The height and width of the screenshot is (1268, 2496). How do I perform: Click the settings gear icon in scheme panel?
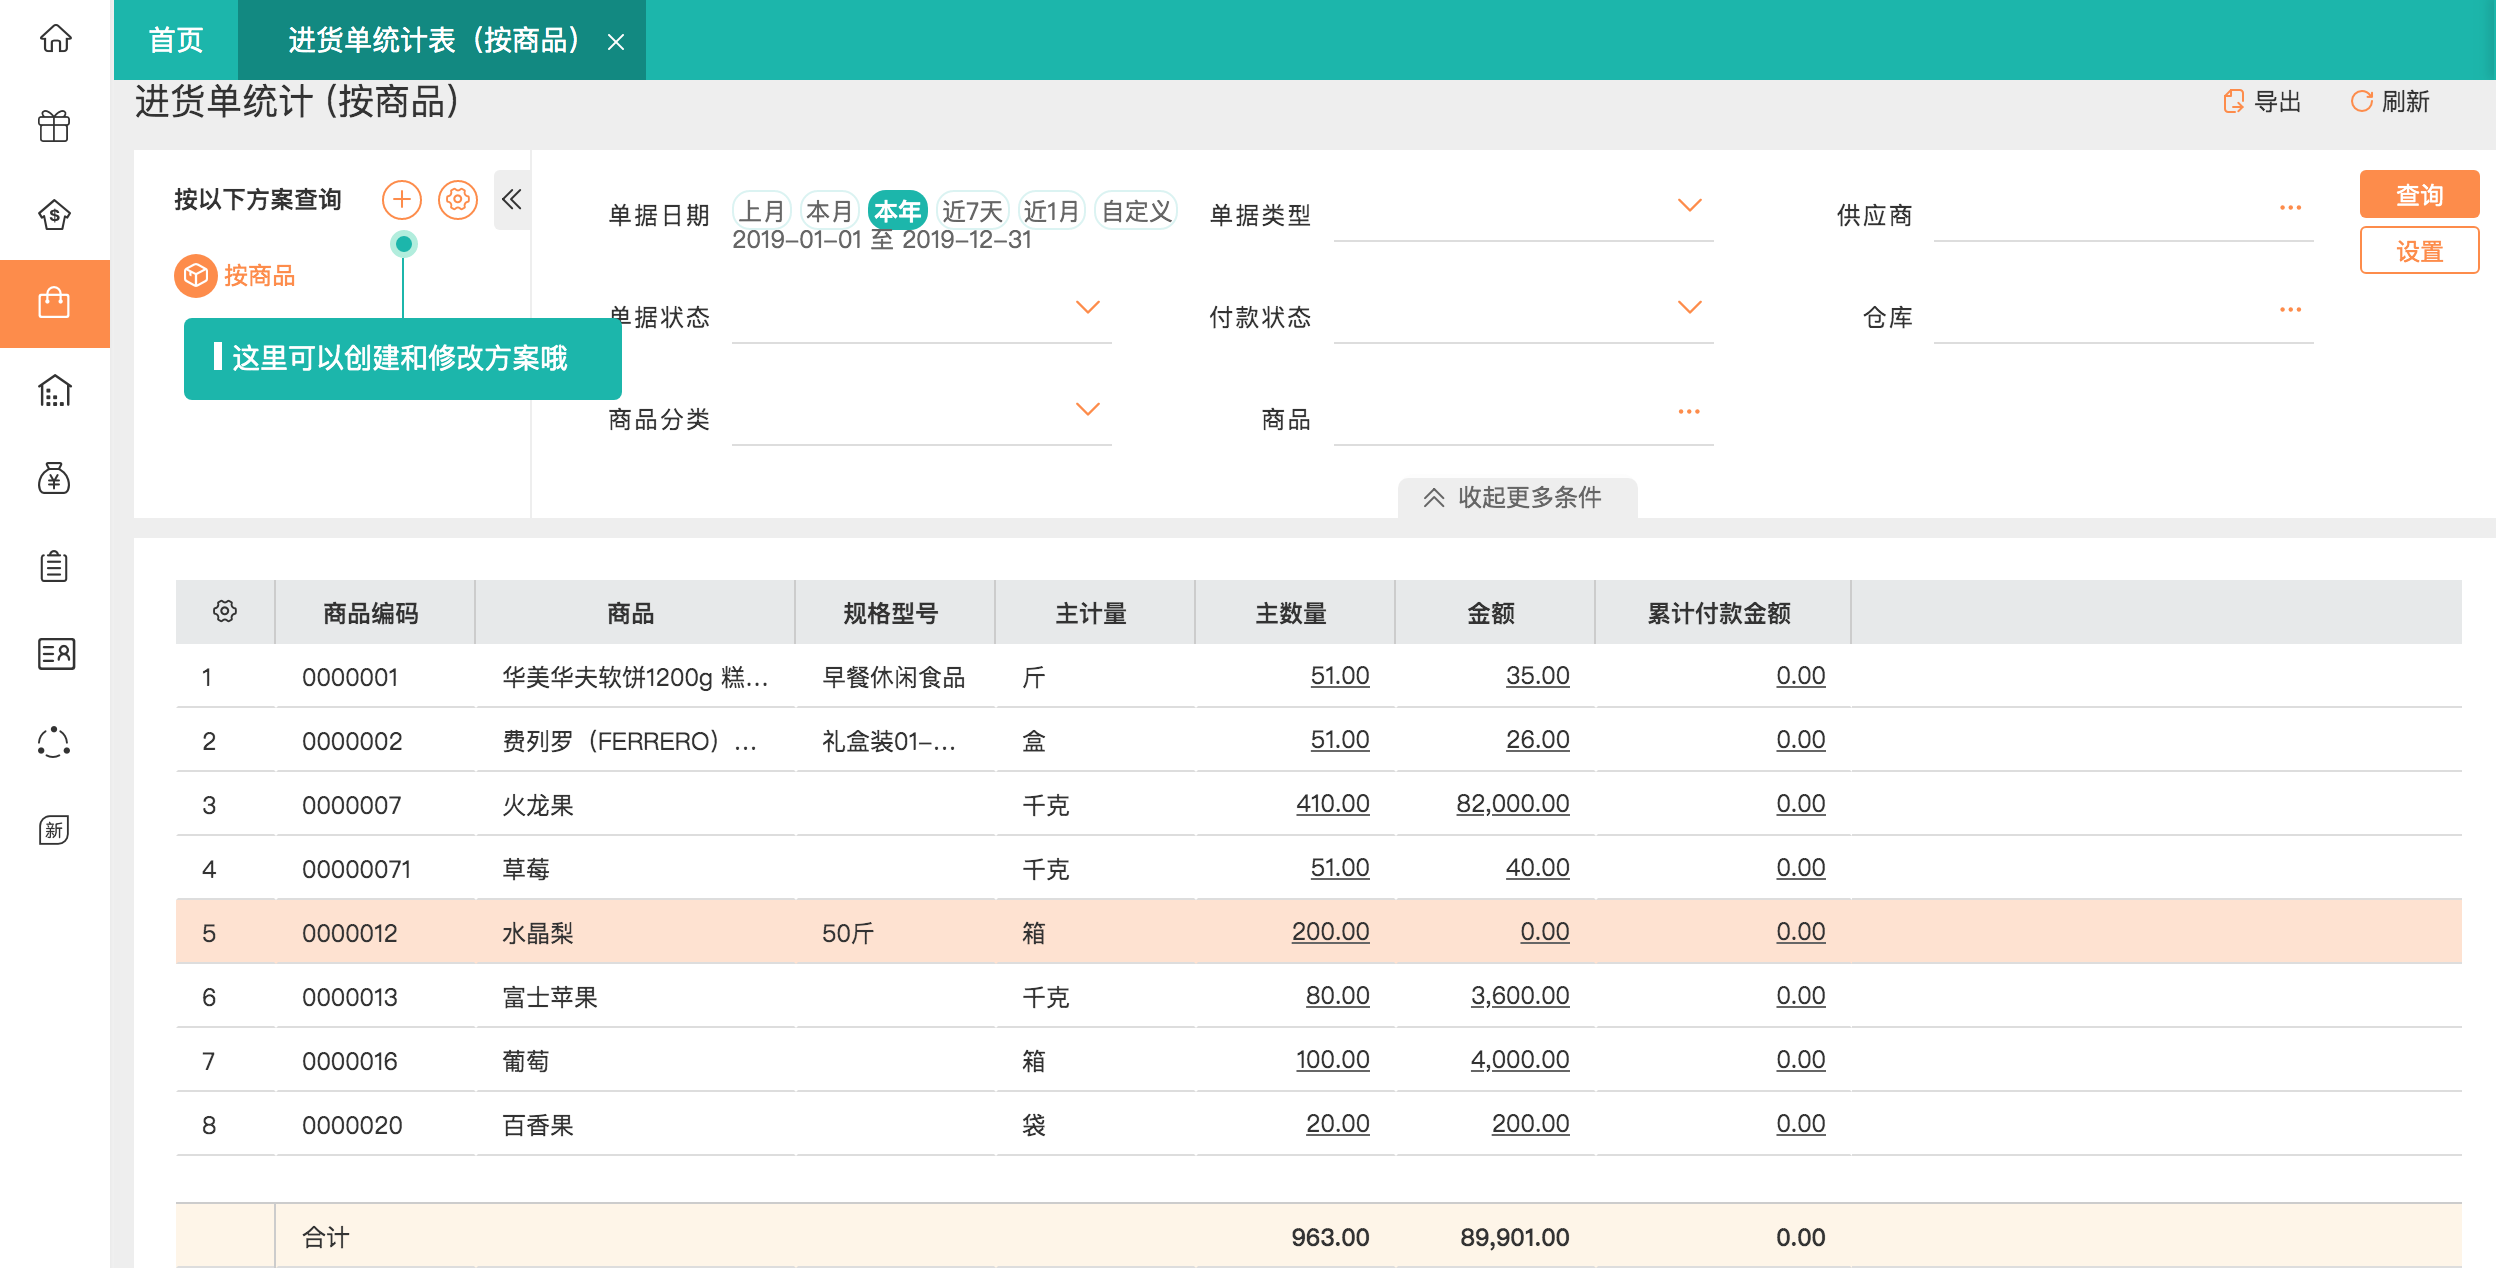click(459, 197)
